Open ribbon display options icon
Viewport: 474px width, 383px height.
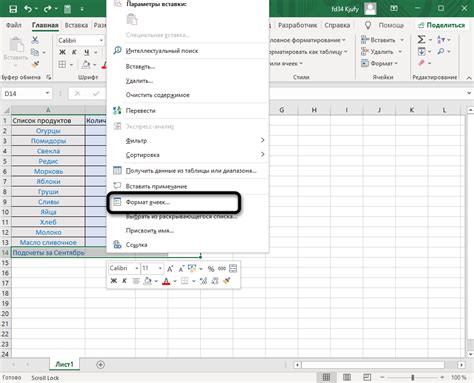coord(394,8)
